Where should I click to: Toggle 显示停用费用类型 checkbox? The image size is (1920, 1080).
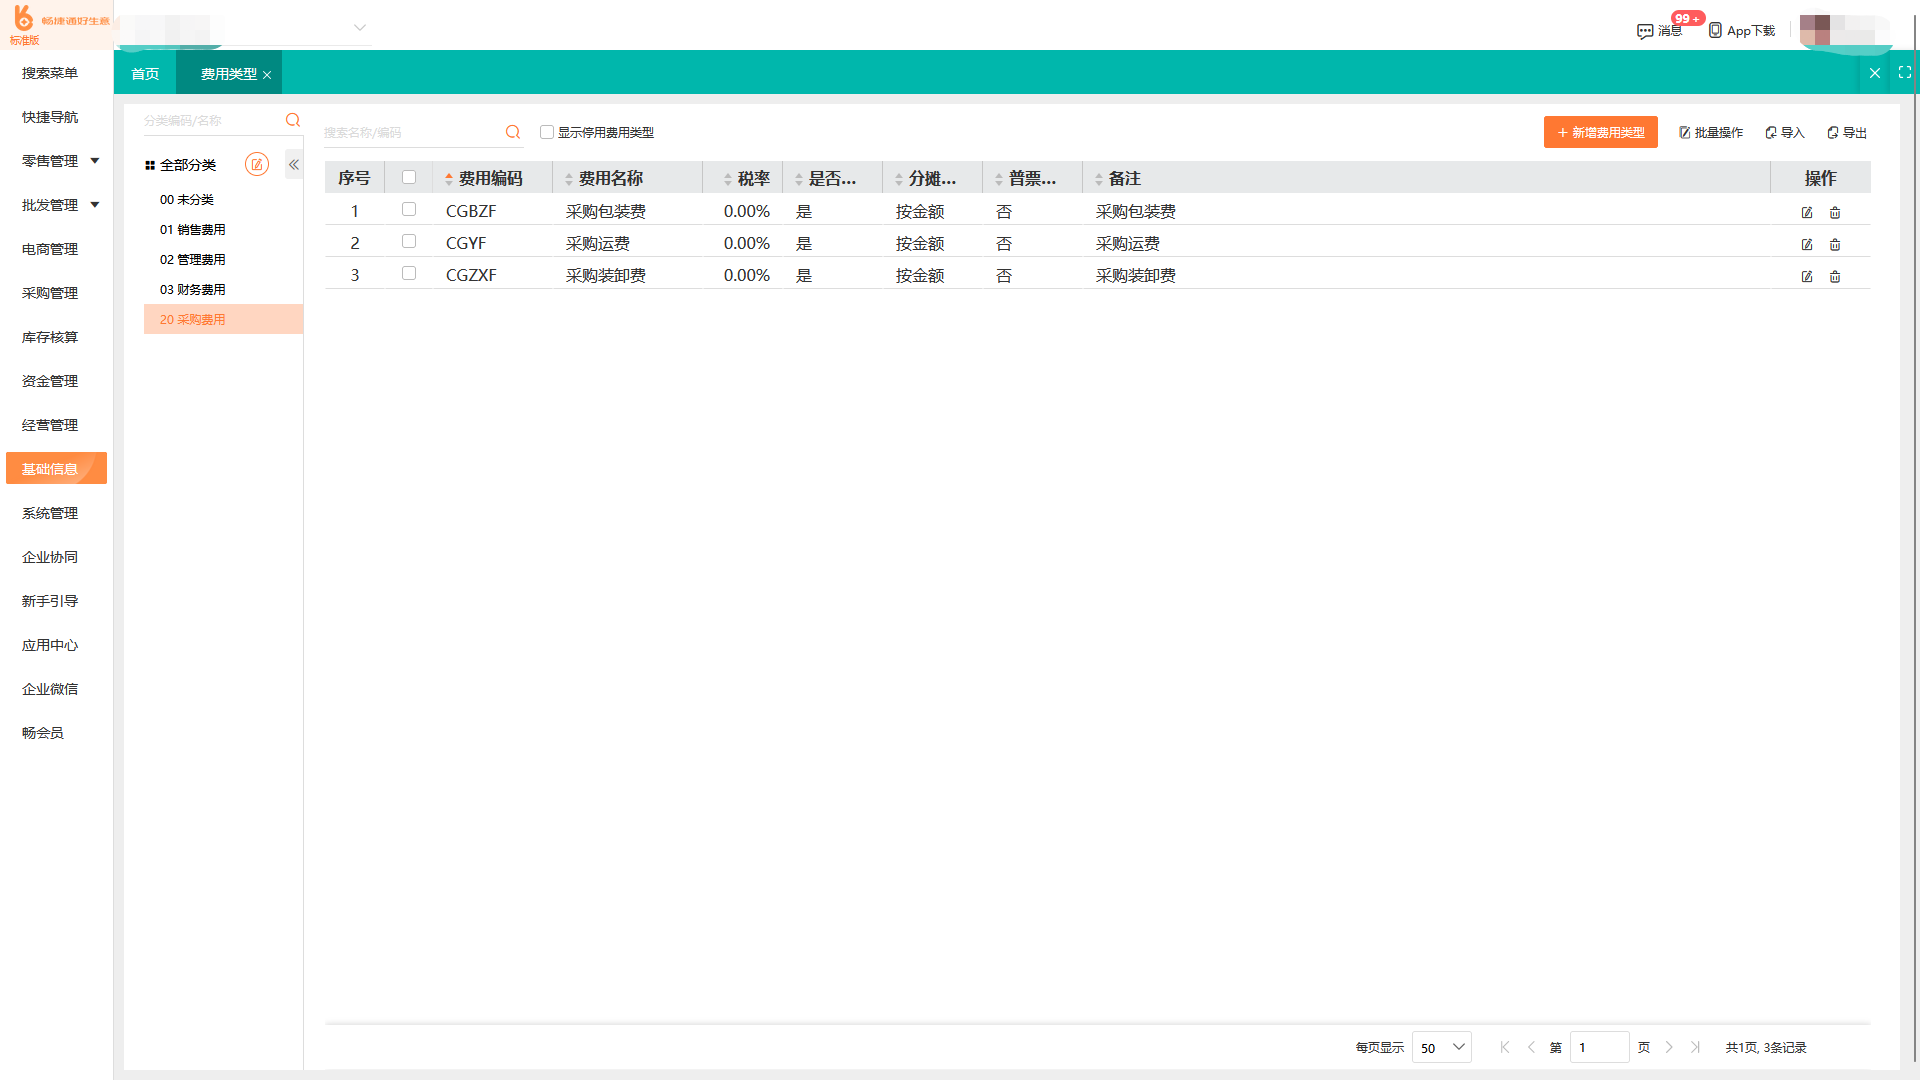pyautogui.click(x=545, y=132)
